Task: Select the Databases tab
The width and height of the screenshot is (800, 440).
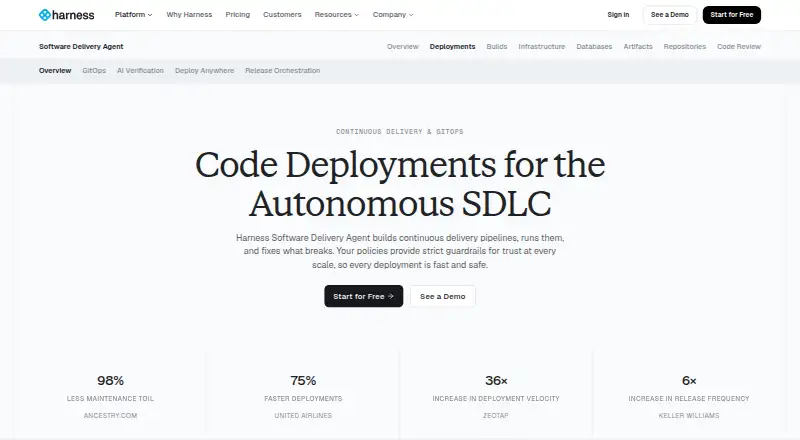Action: pos(594,46)
